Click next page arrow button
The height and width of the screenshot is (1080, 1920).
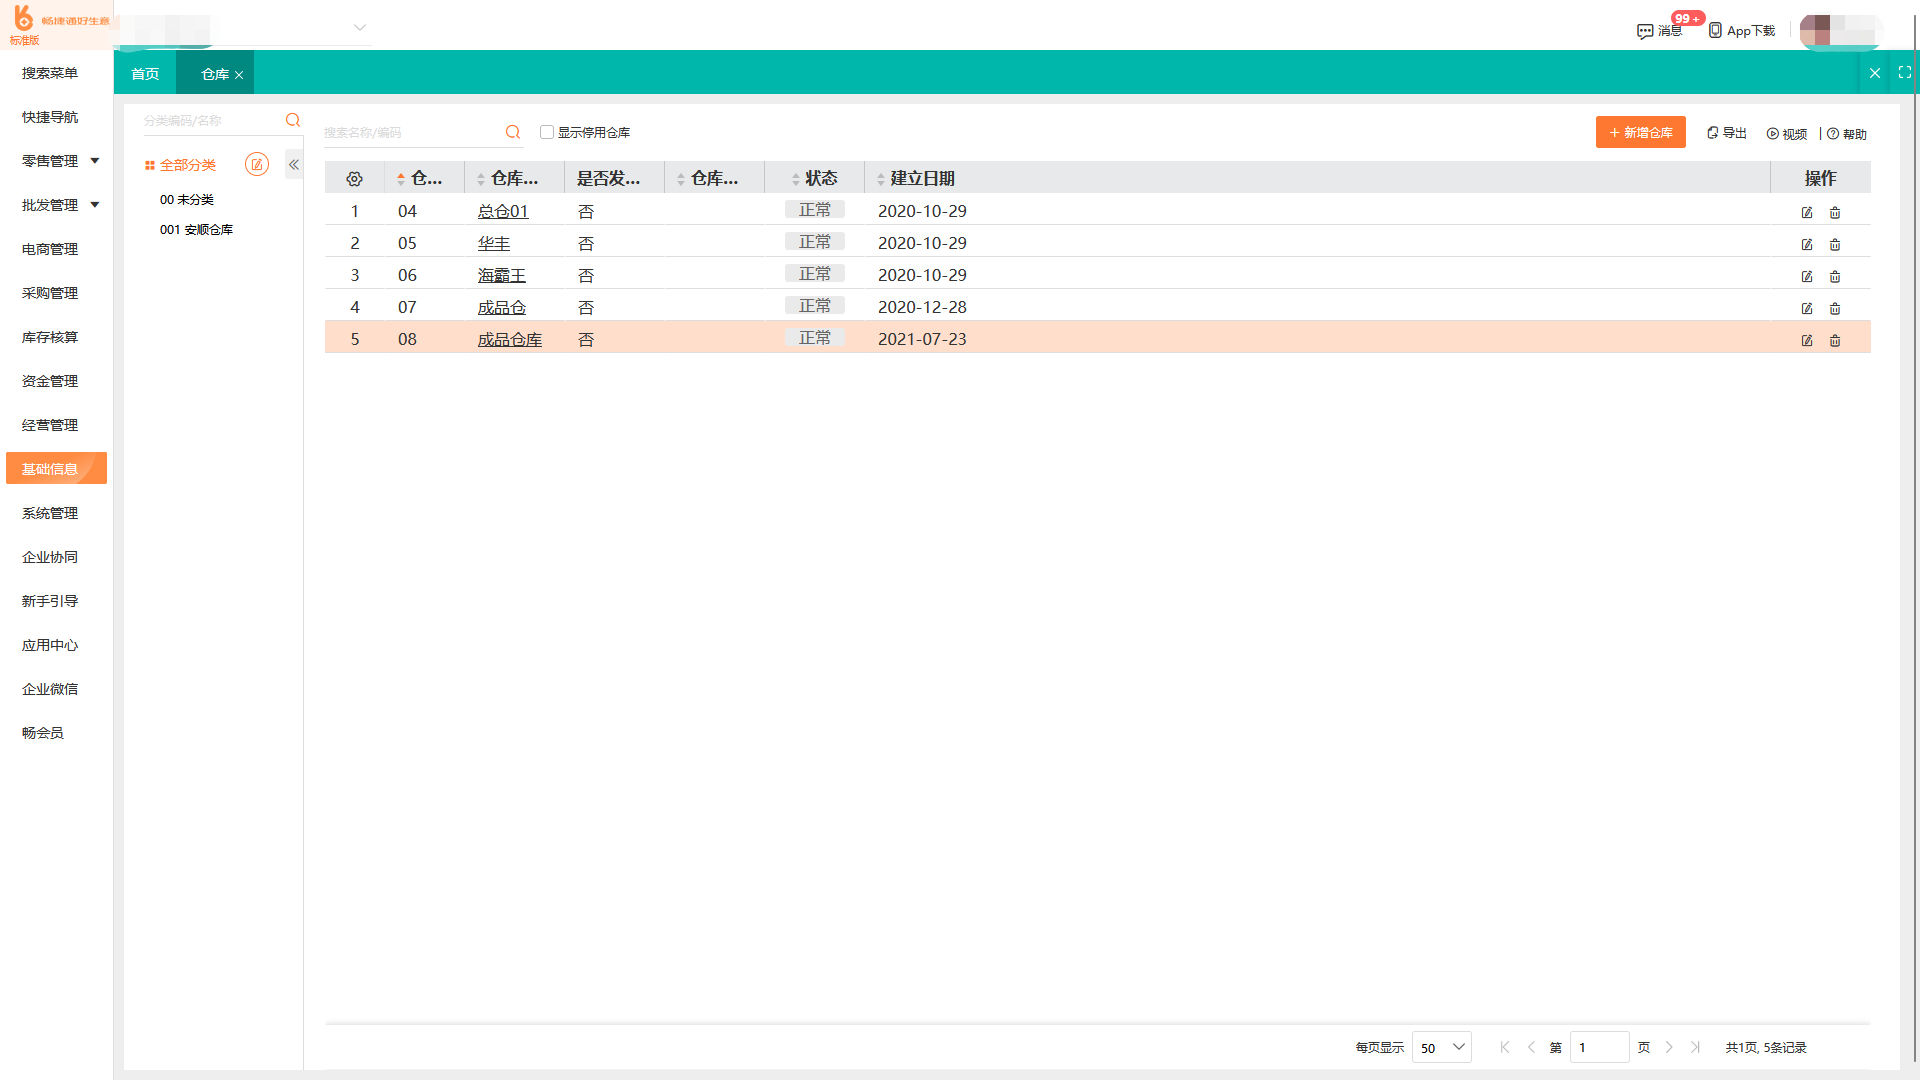coord(1668,1047)
